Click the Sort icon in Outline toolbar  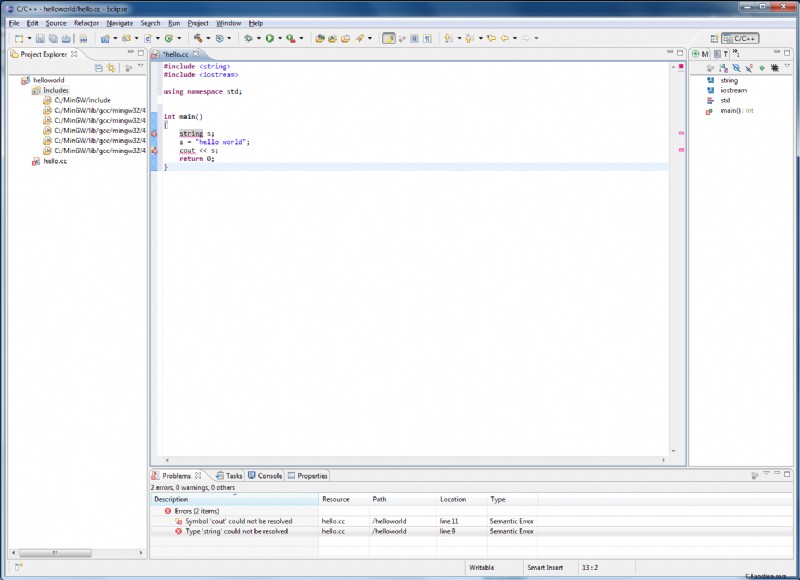(x=722, y=67)
